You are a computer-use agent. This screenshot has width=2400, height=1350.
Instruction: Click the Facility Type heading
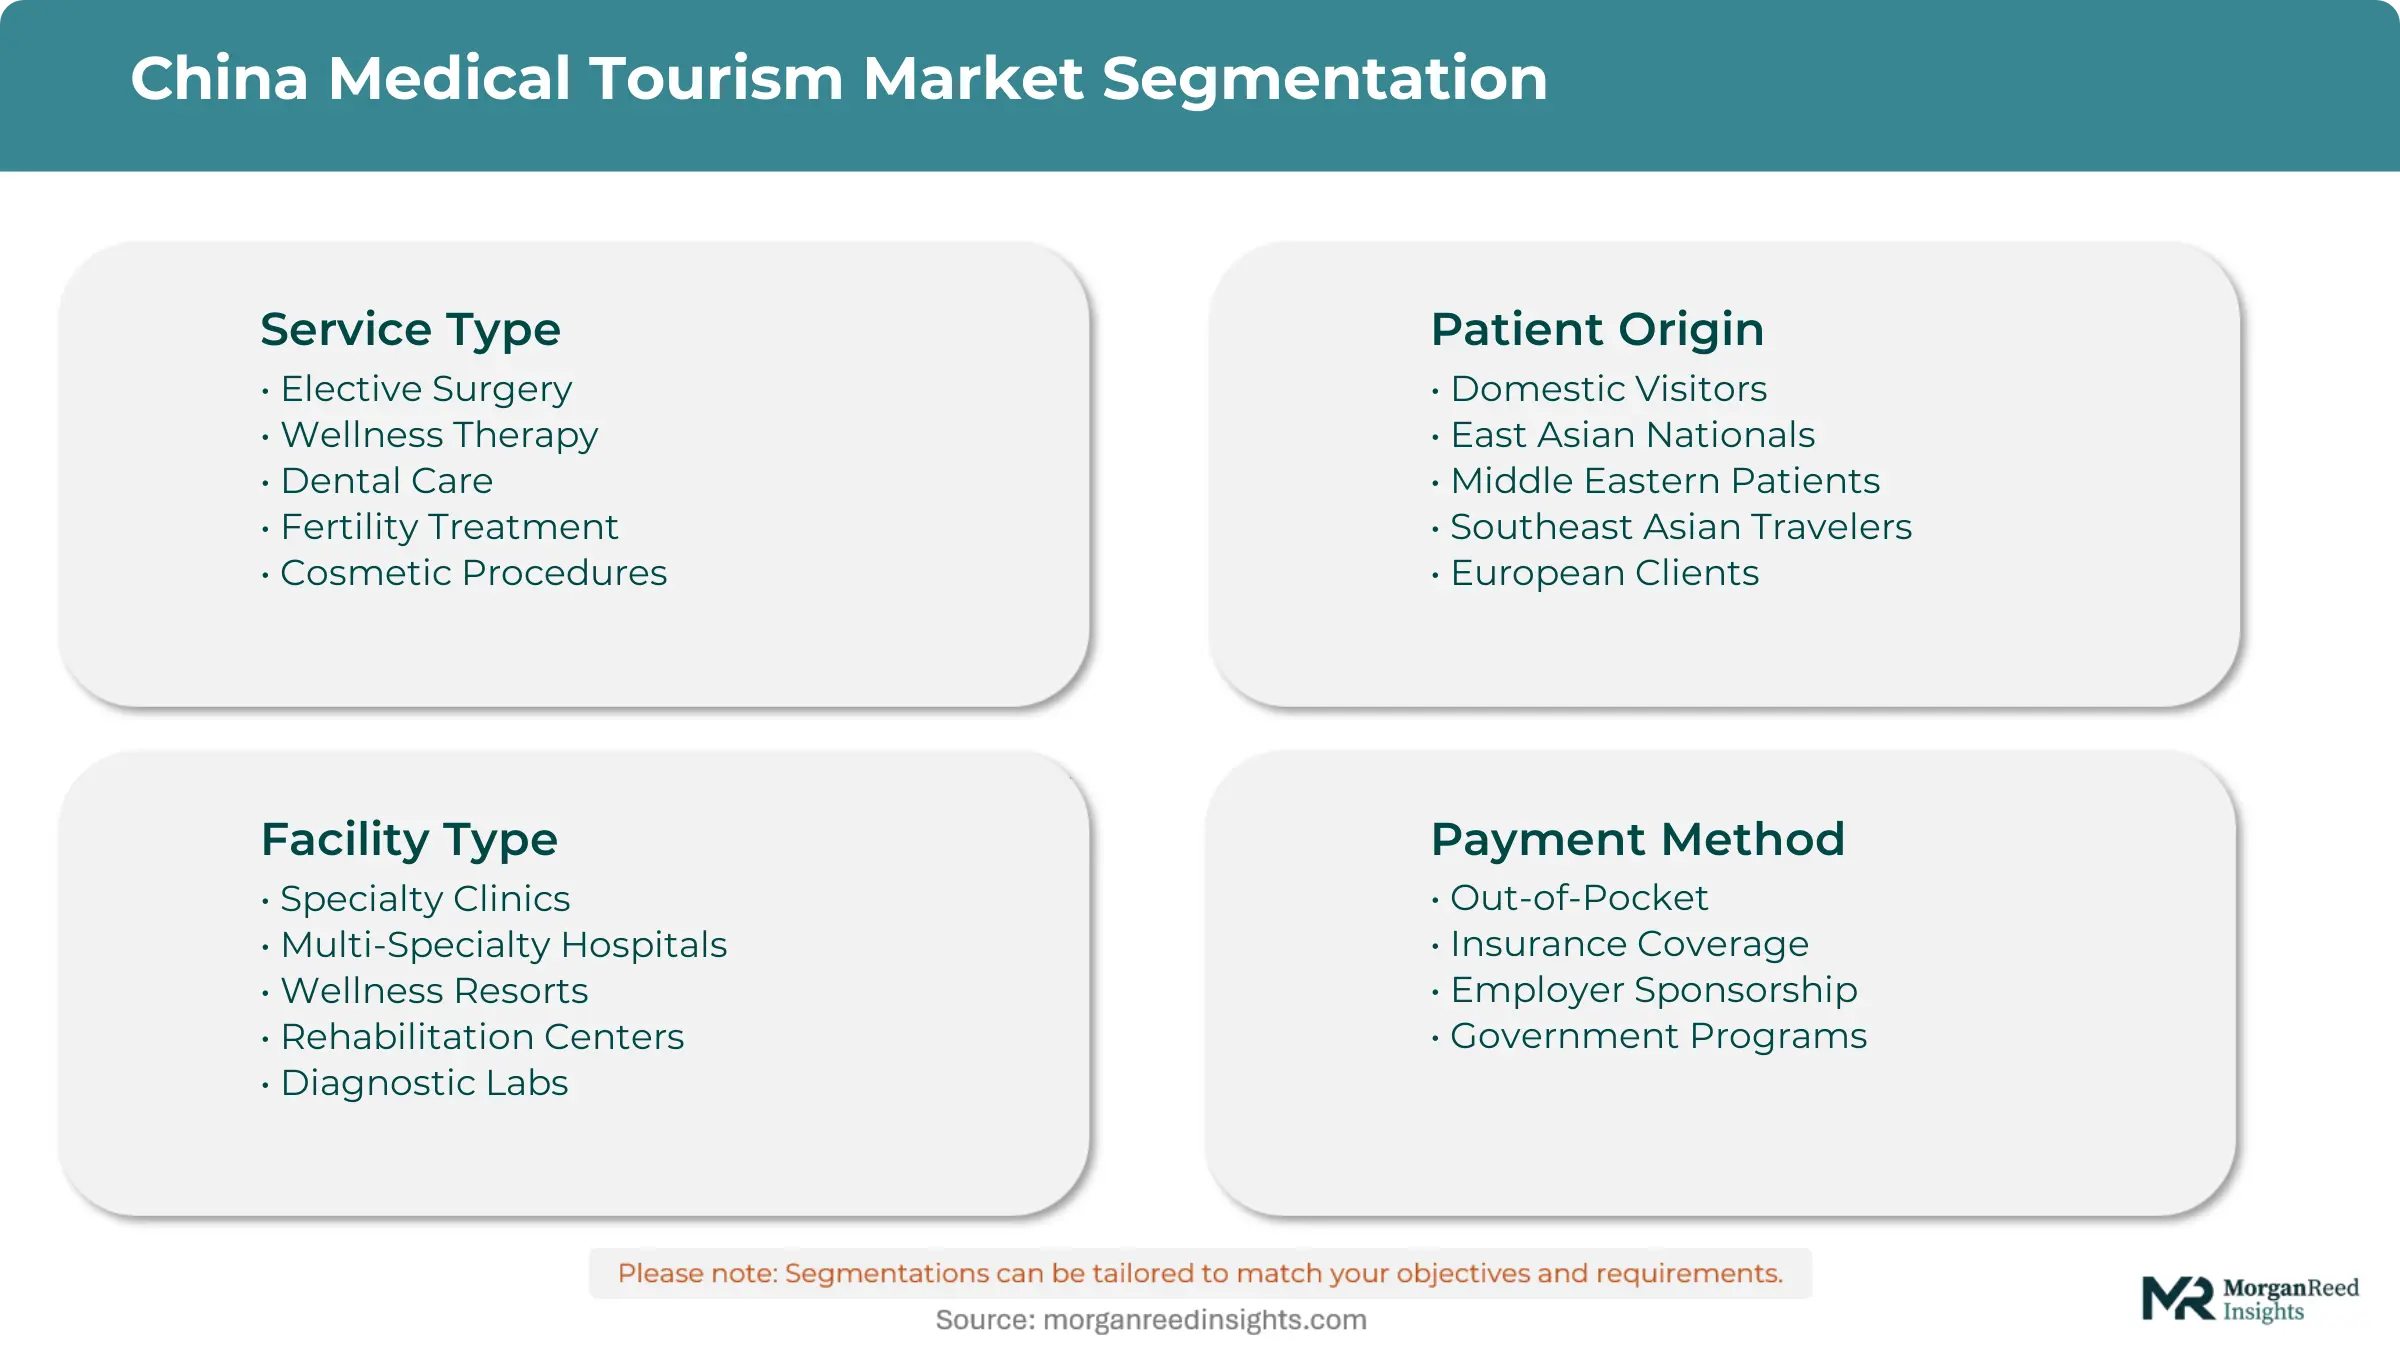pyautogui.click(x=409, y=839)
